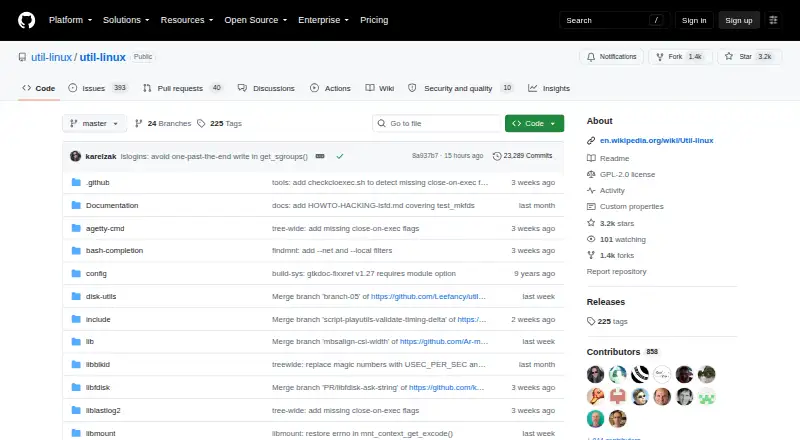Viewport: 800px width, 440px height.
Task: View the 23,289 Commits history
Action: click(522, 156)
